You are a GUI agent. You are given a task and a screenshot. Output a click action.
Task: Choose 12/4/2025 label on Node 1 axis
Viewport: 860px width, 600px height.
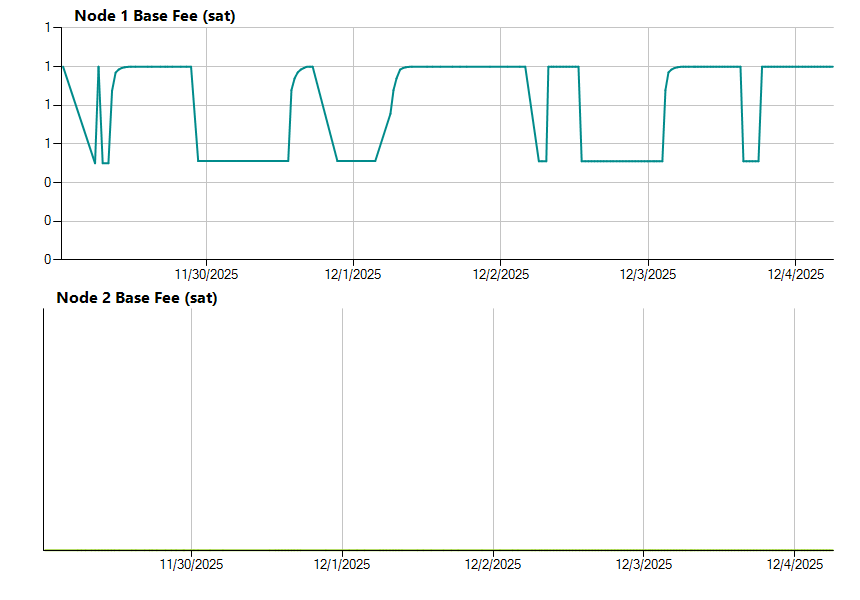coord(795,274)
